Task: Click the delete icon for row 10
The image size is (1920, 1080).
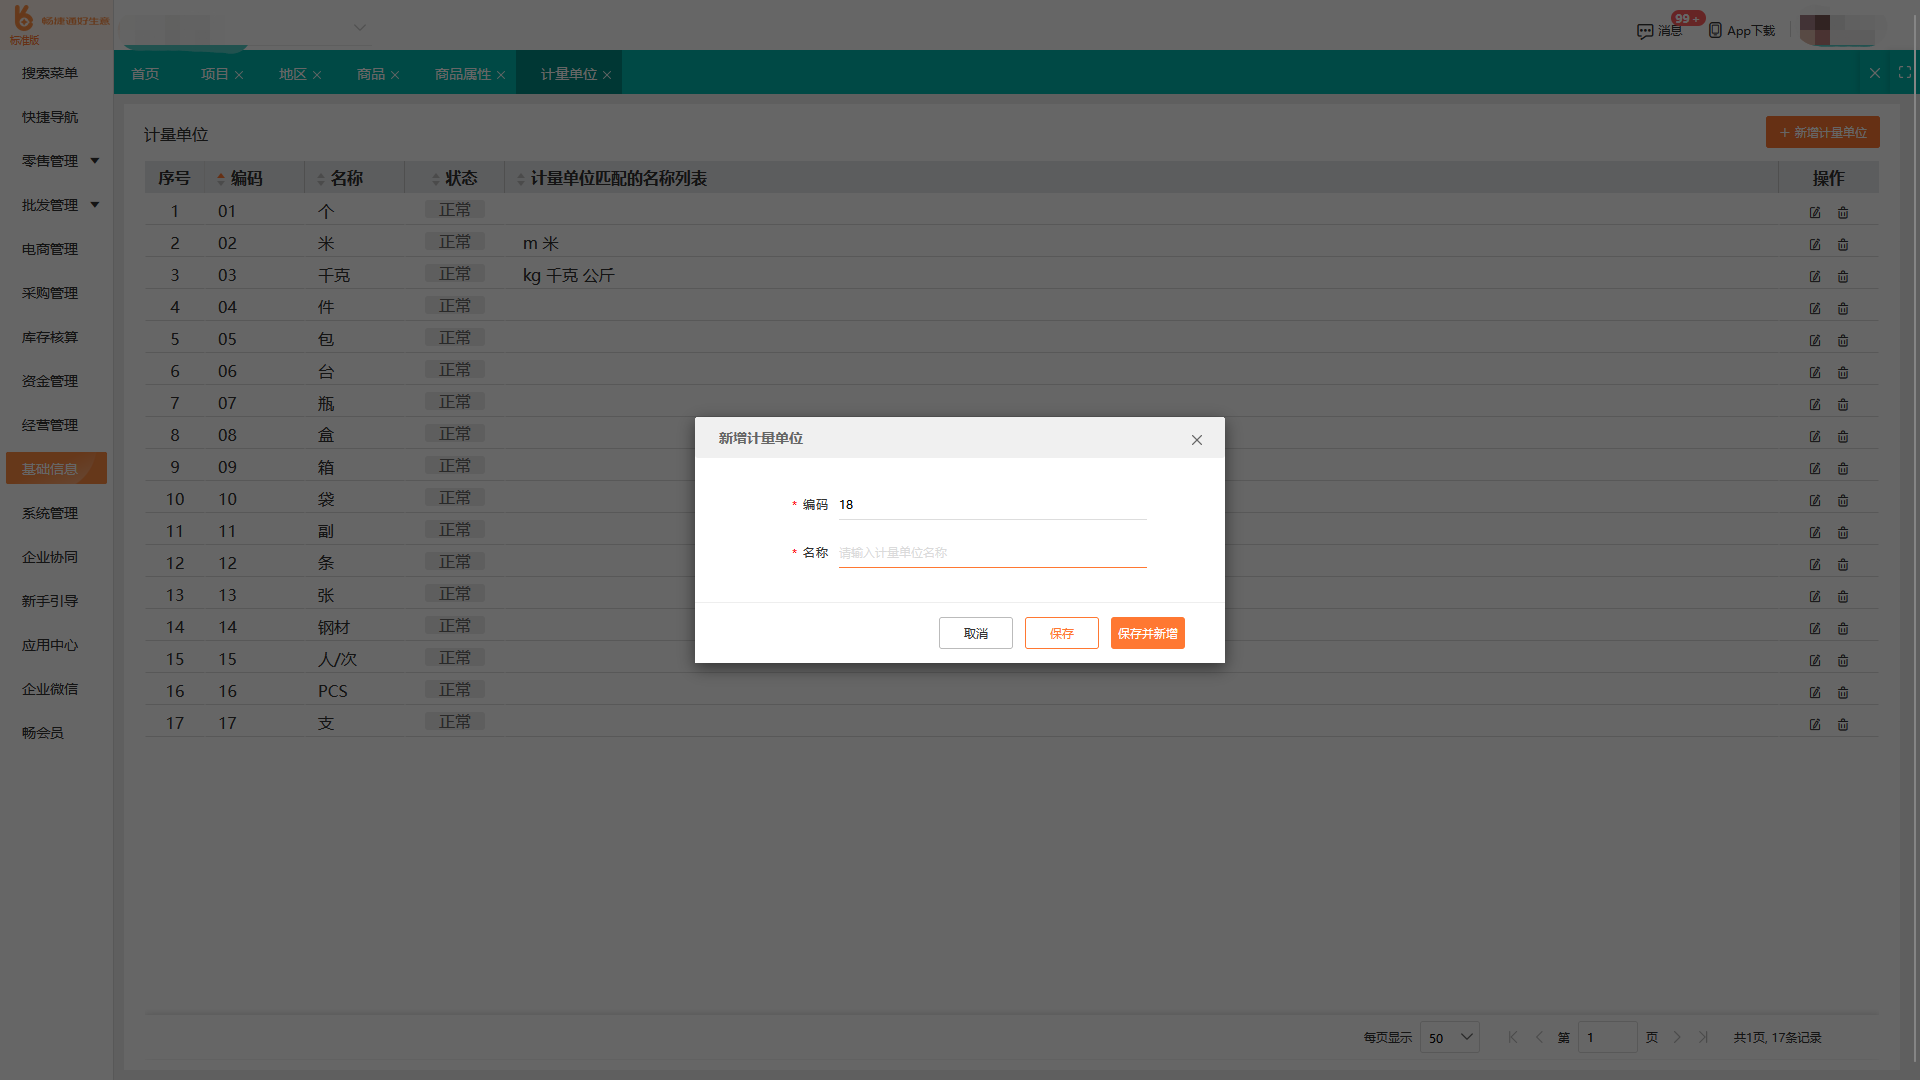Action: pos(1844,500)
